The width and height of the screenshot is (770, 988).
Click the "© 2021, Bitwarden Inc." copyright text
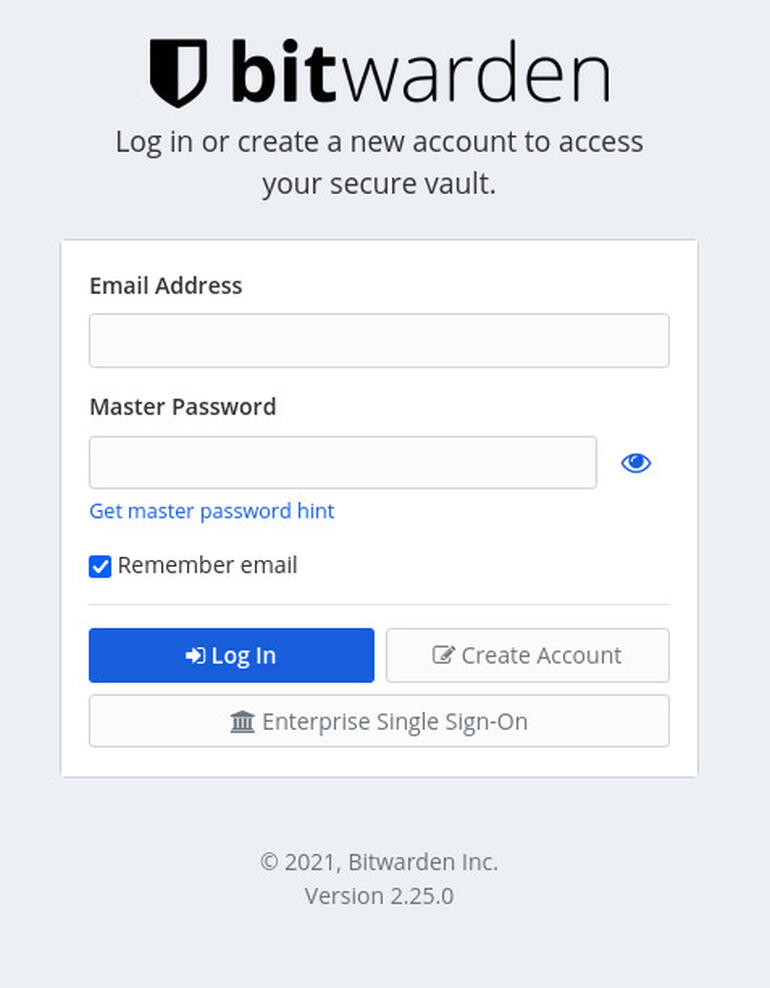pyautogui.click(x=379, y=862)
